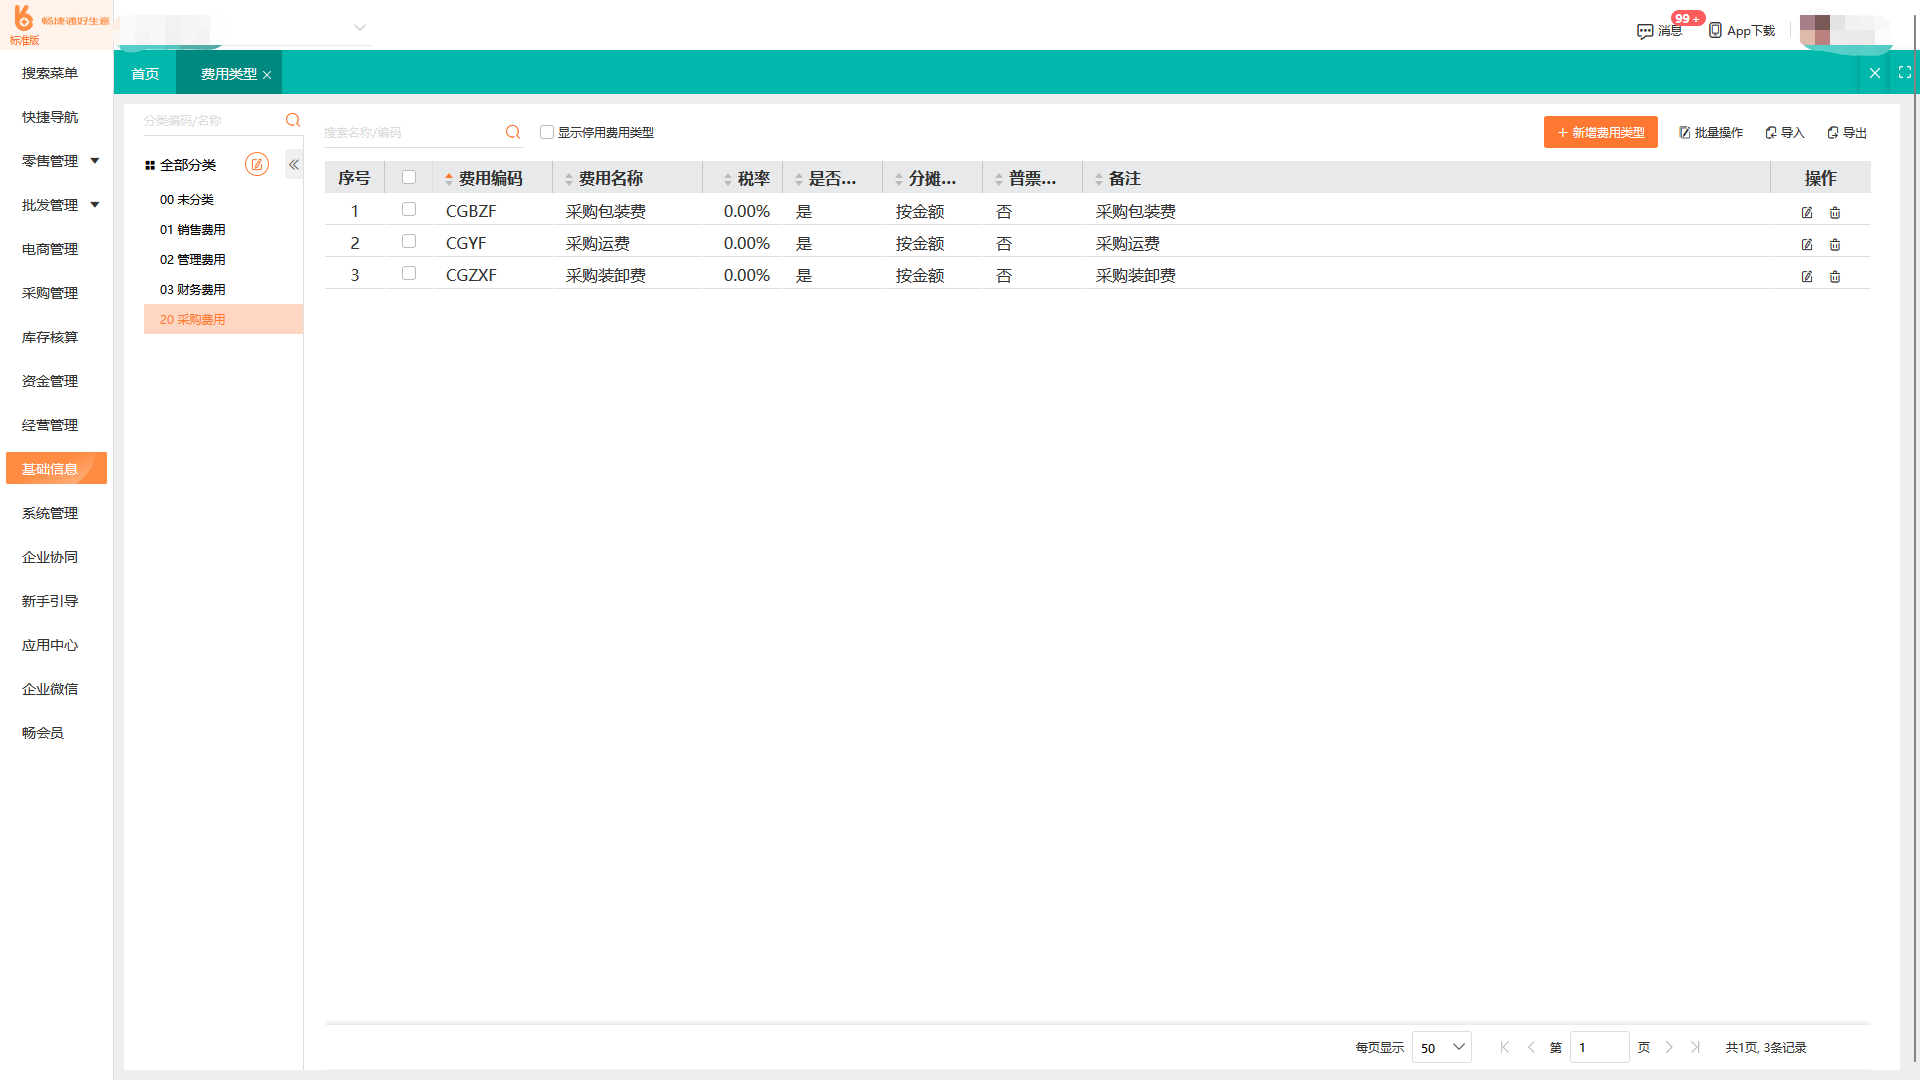1920x1080 pixels.
Task: Switch to 首页 tab
Action: point(145,74)
